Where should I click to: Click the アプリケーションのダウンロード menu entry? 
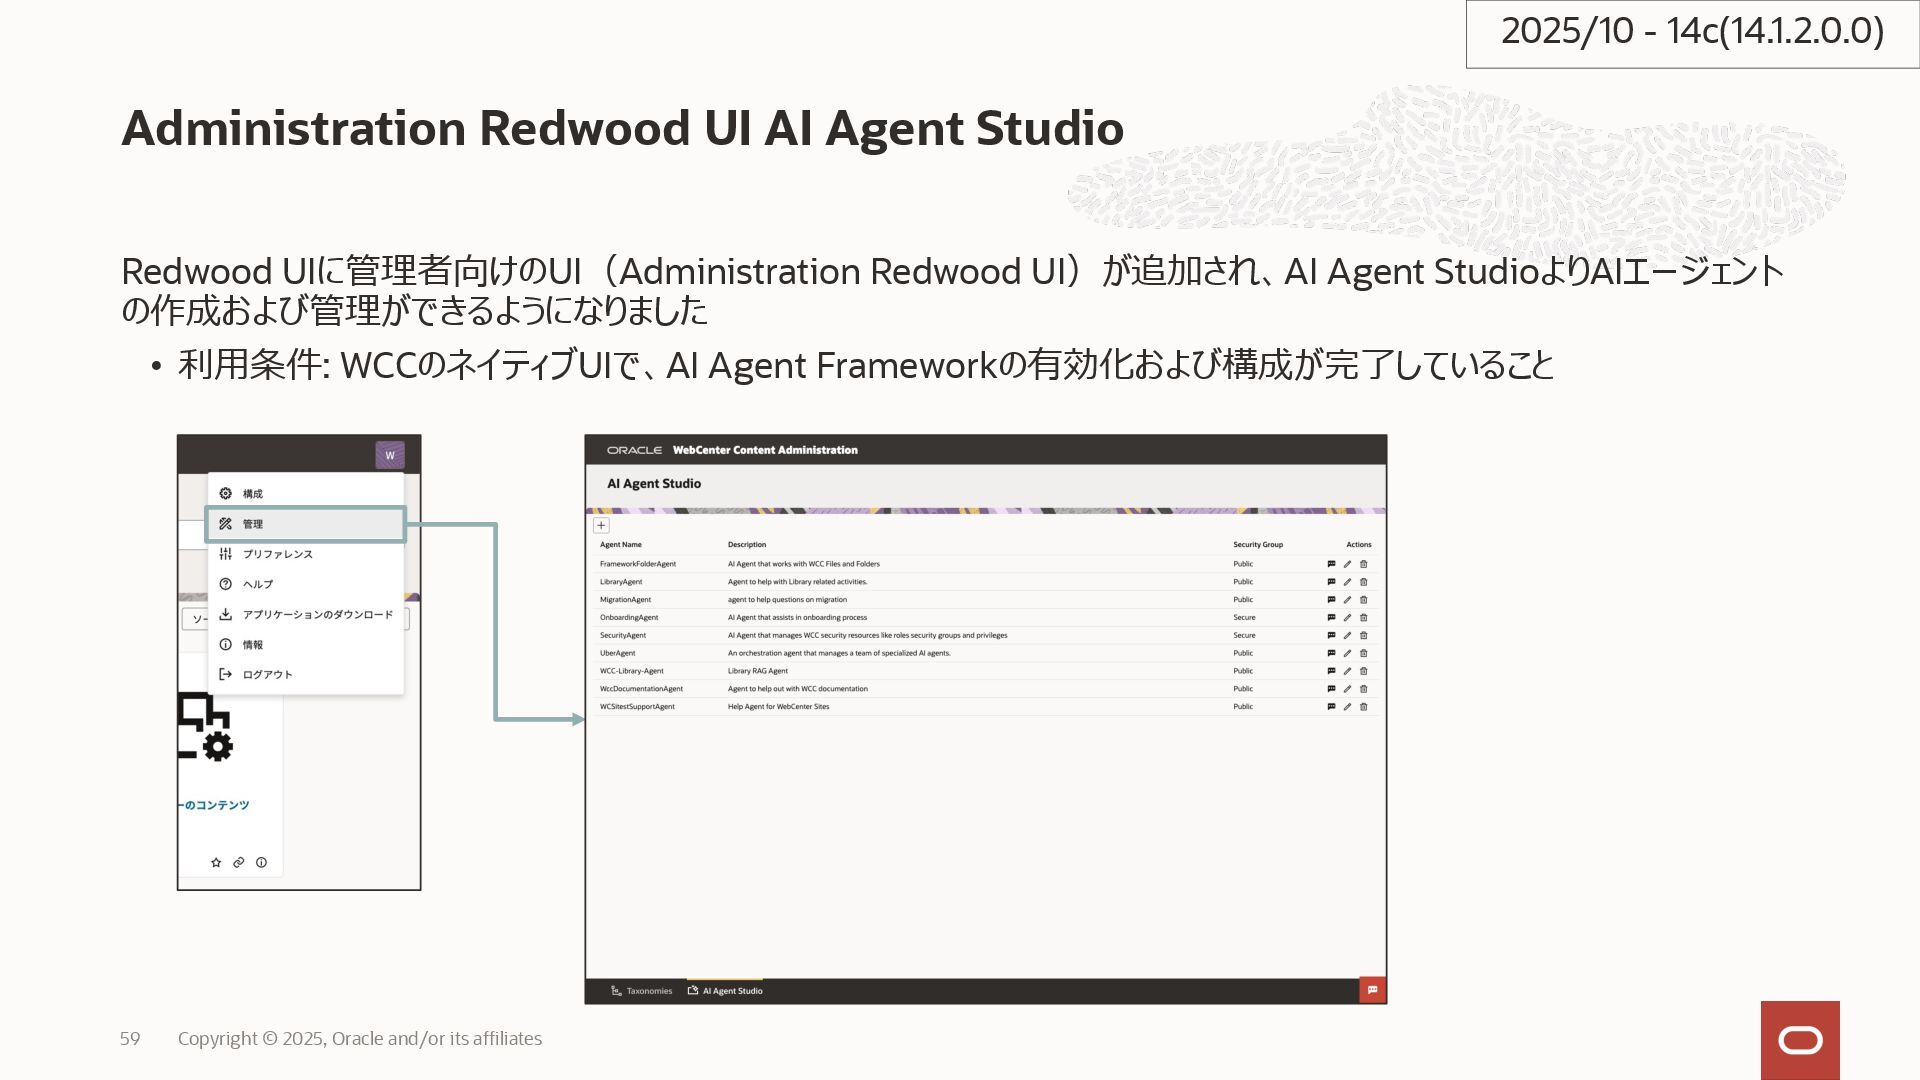coord(317,615)
